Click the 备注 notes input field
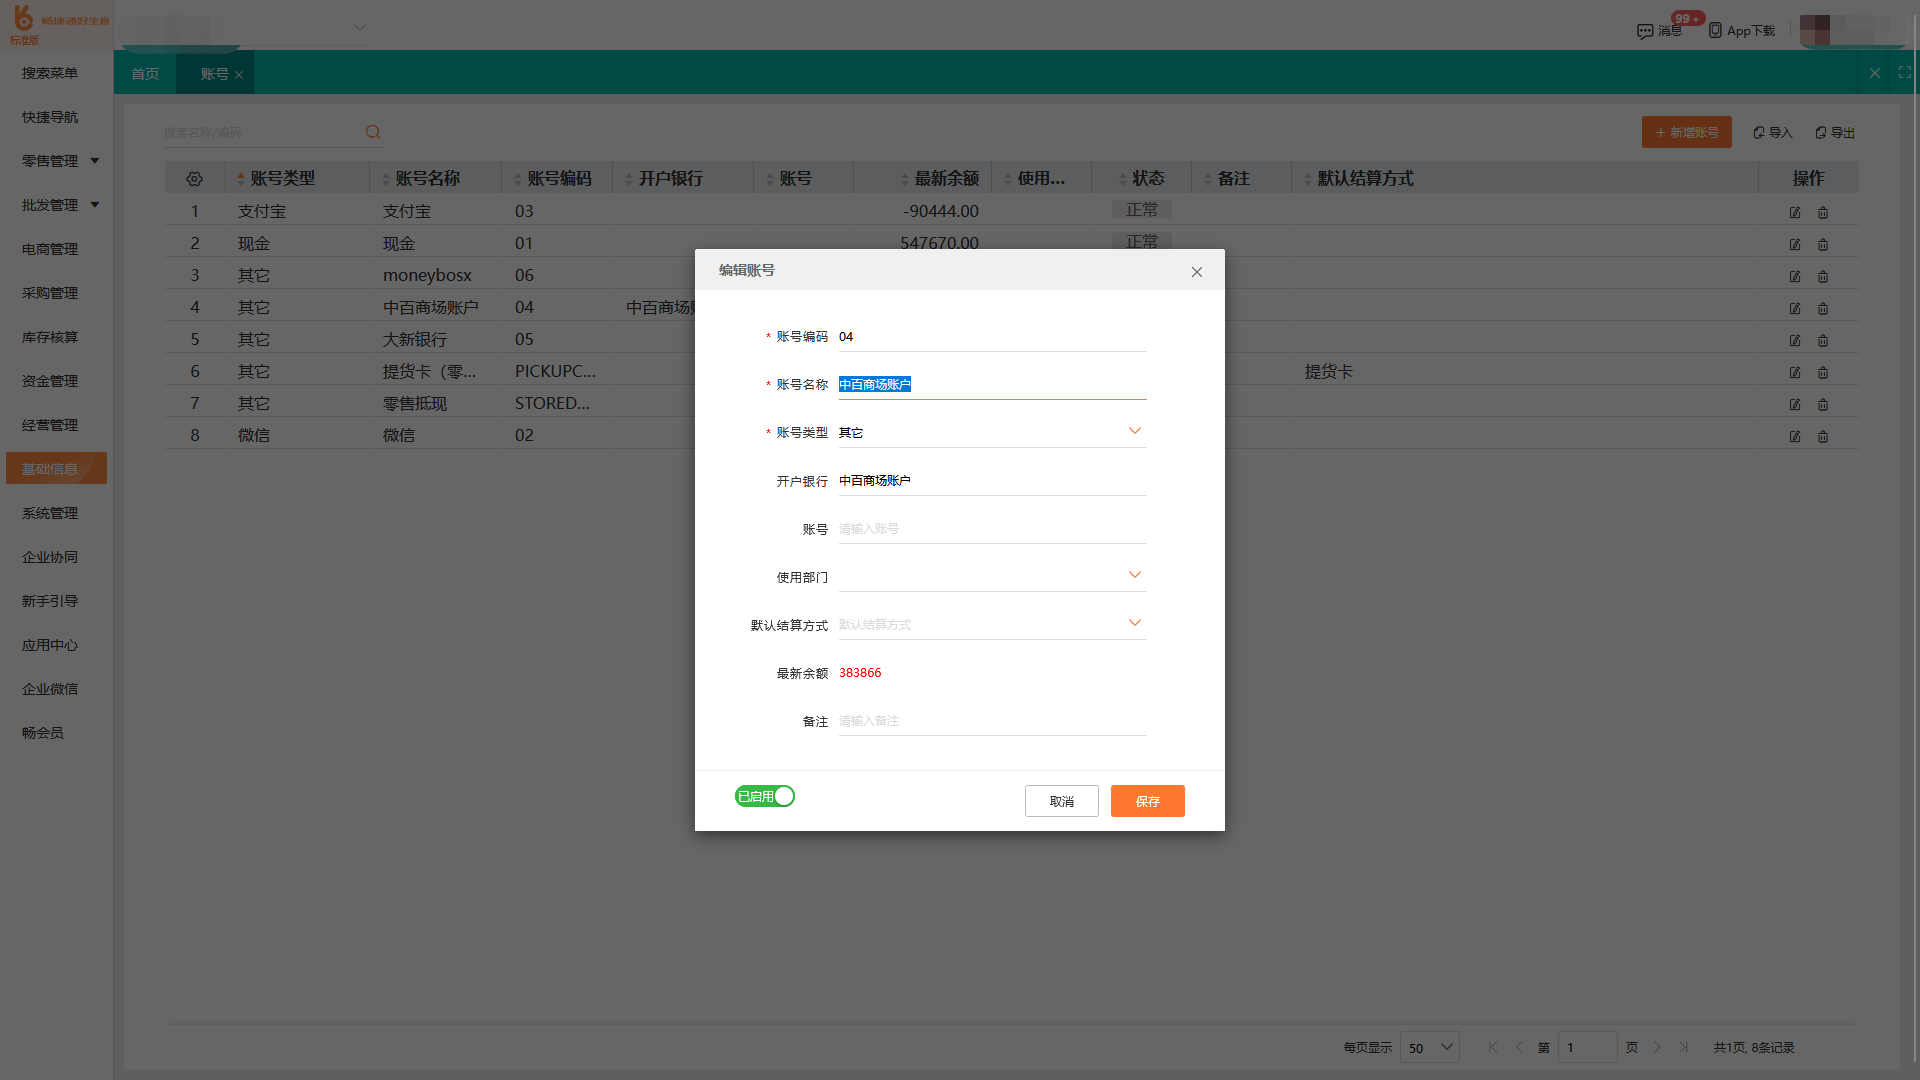 coord(990,720)
